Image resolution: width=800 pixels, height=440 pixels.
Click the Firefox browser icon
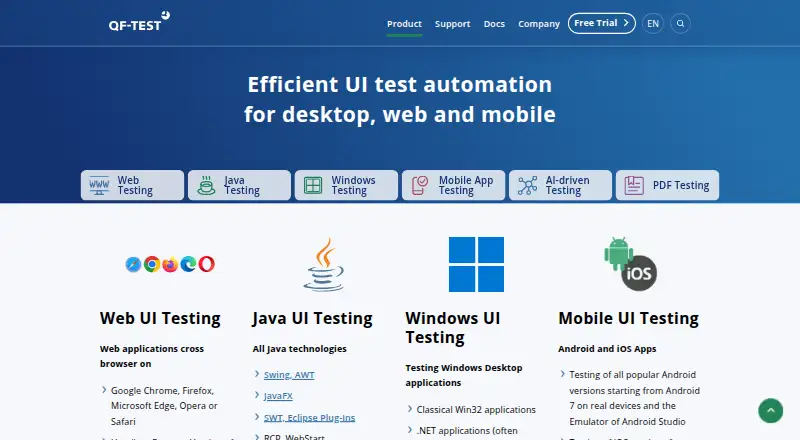click(x=170, y=264)
